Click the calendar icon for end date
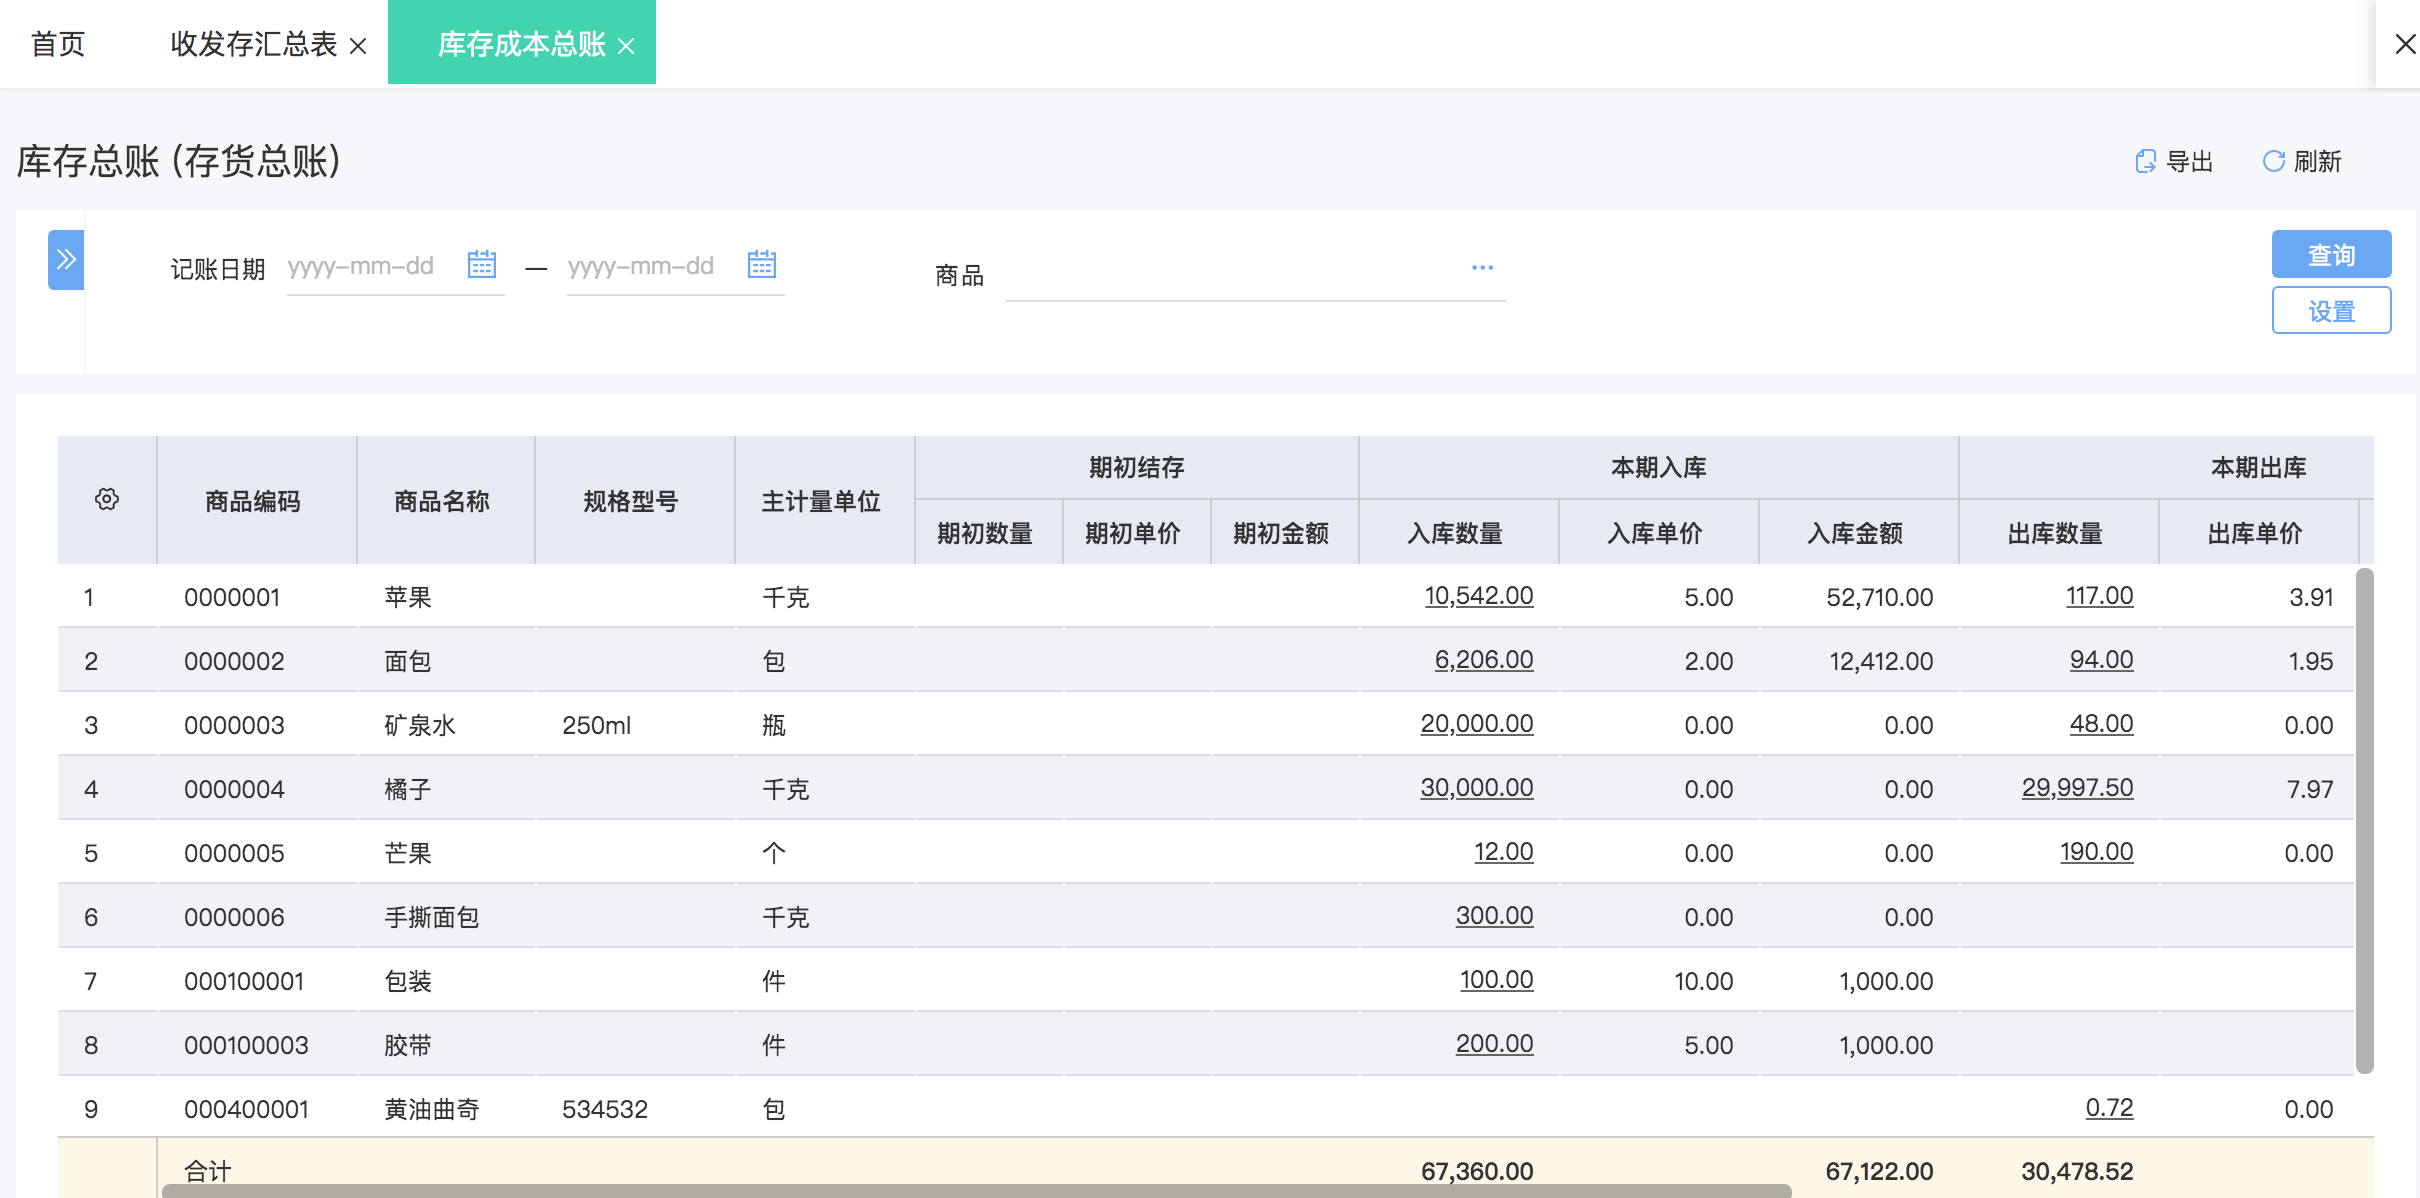This screenshot has height=1198, width=2420. [762, 264]
